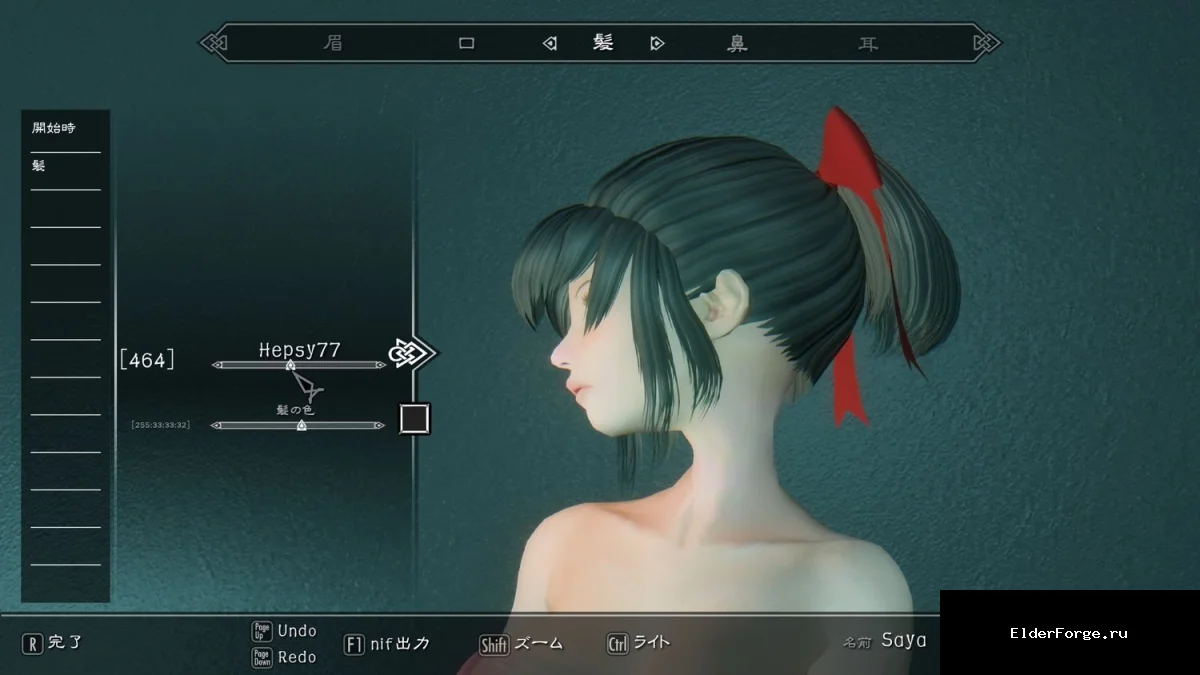Screen dimensions: 1200x675
Task: Click the Page Down key icon for Redo
Action: point(262,657)
